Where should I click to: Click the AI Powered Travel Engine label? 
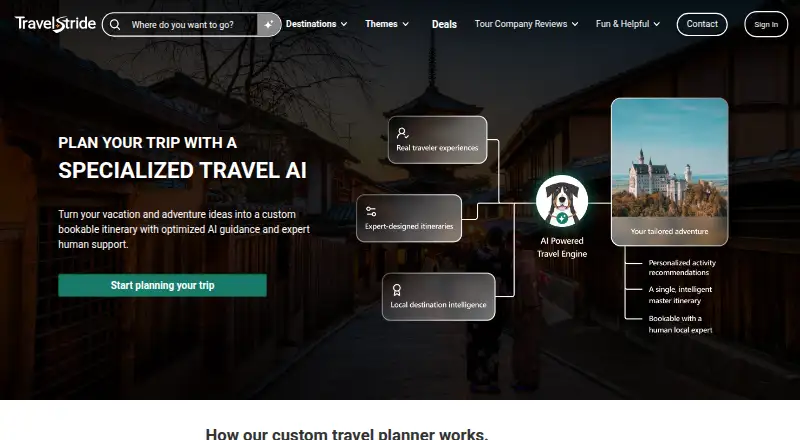tap(562, 247)
